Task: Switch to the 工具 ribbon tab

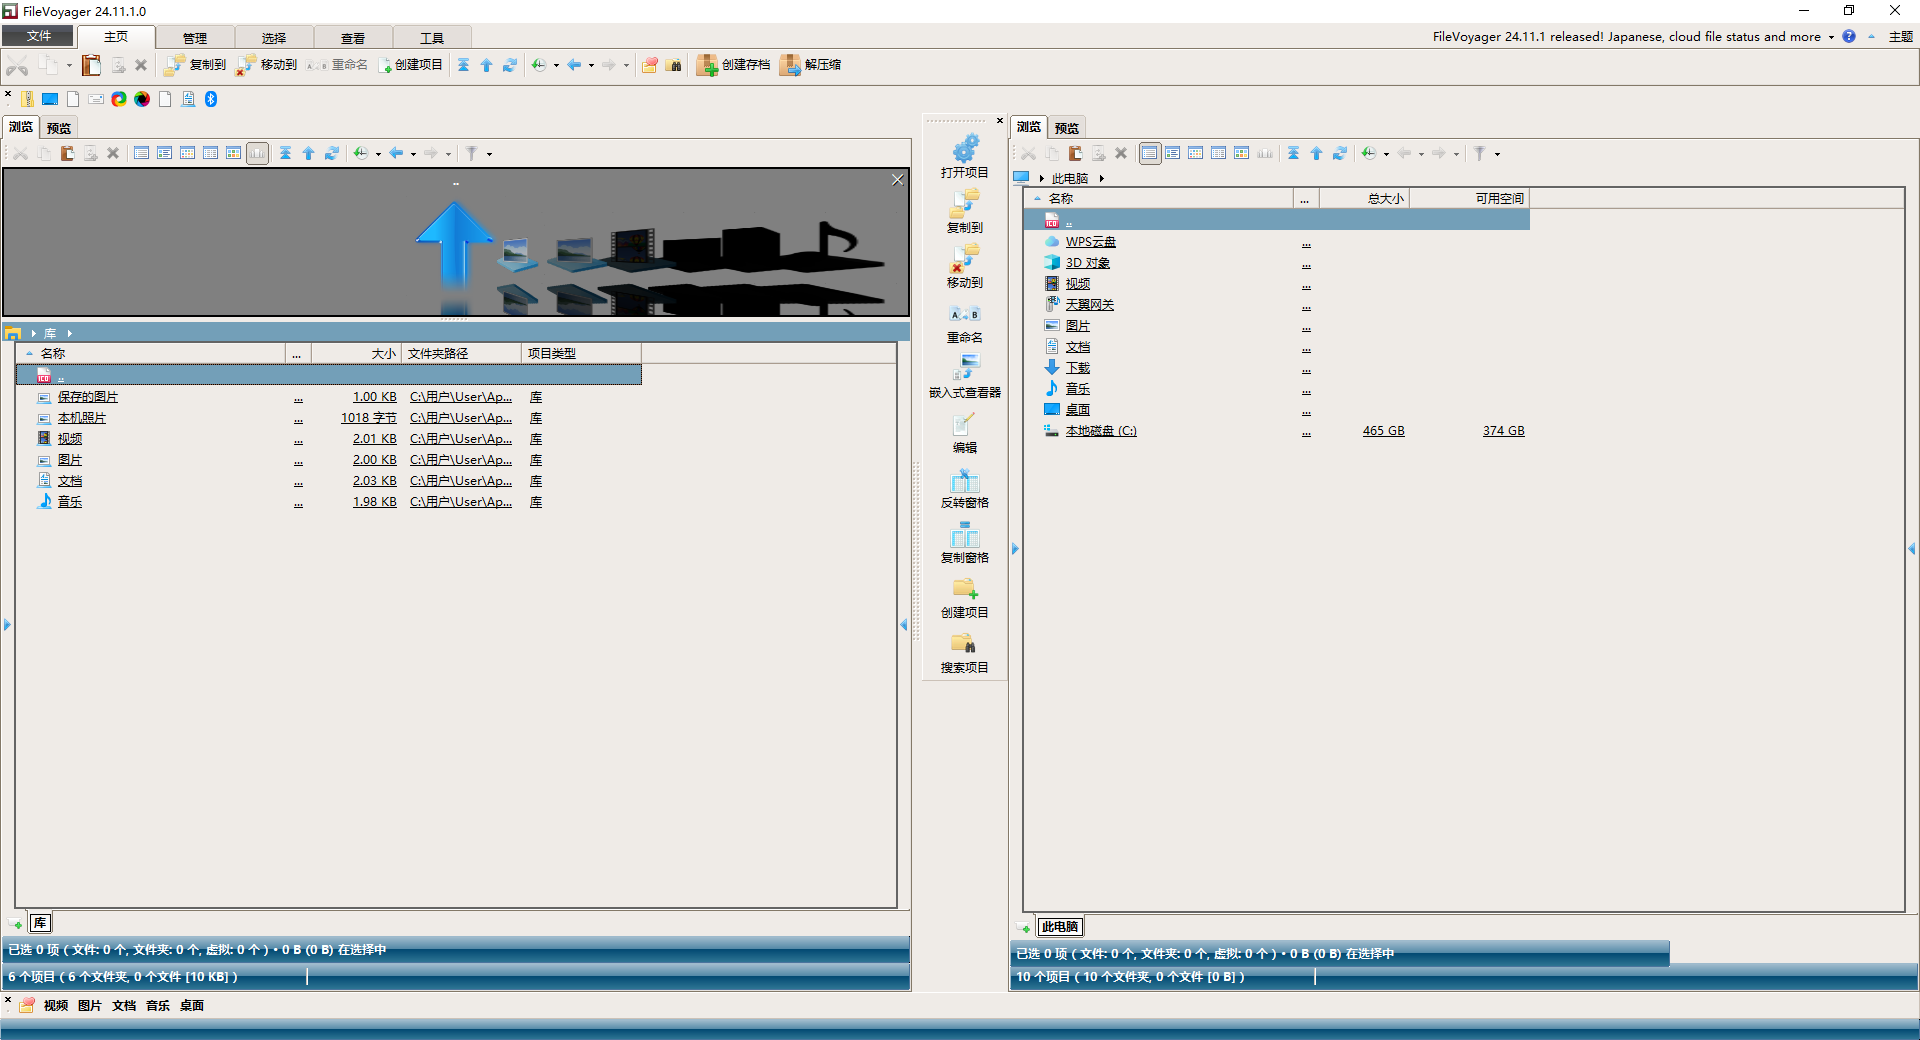Action: click(432, 37)
